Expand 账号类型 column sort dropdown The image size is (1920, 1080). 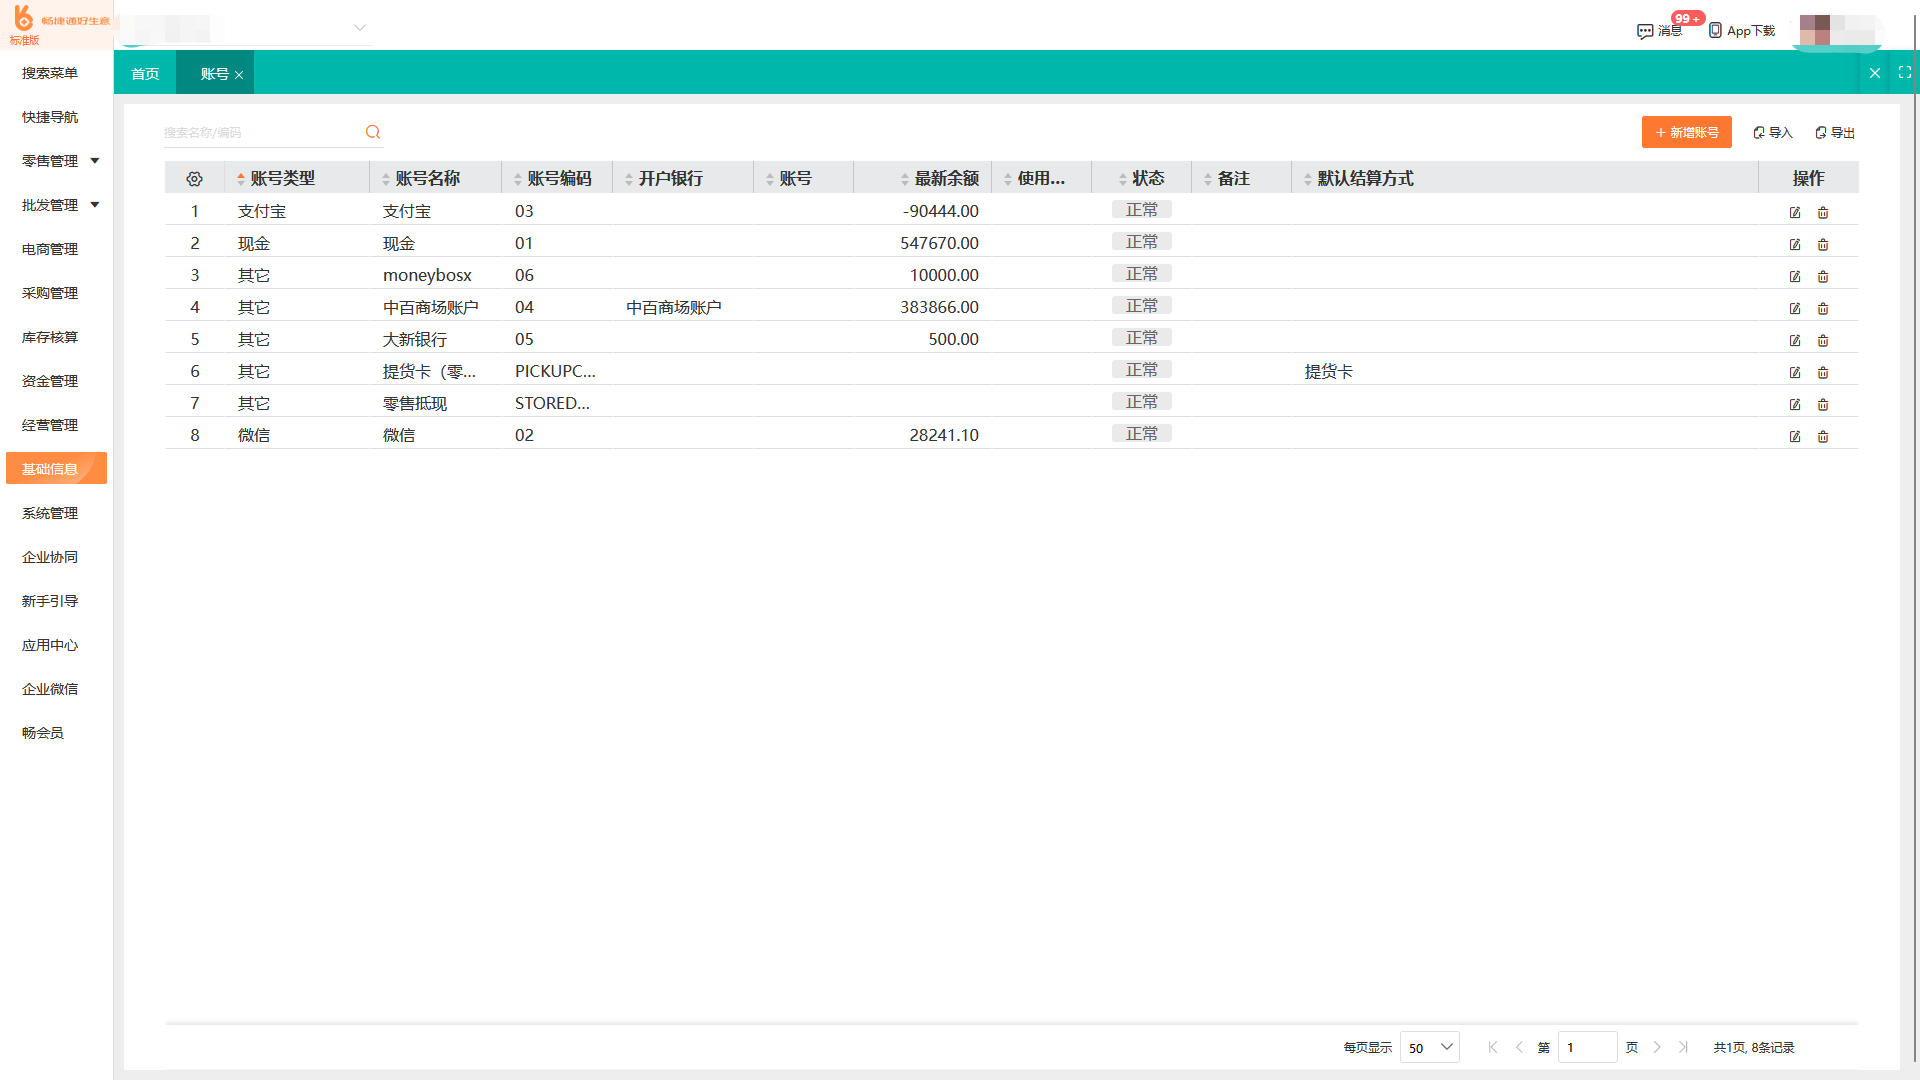(239, 178)
